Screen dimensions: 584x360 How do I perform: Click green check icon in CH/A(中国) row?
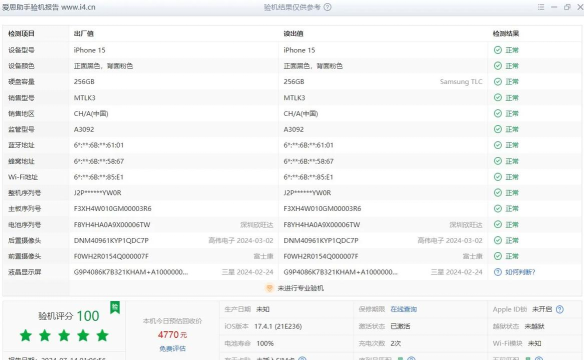(498, 113)
